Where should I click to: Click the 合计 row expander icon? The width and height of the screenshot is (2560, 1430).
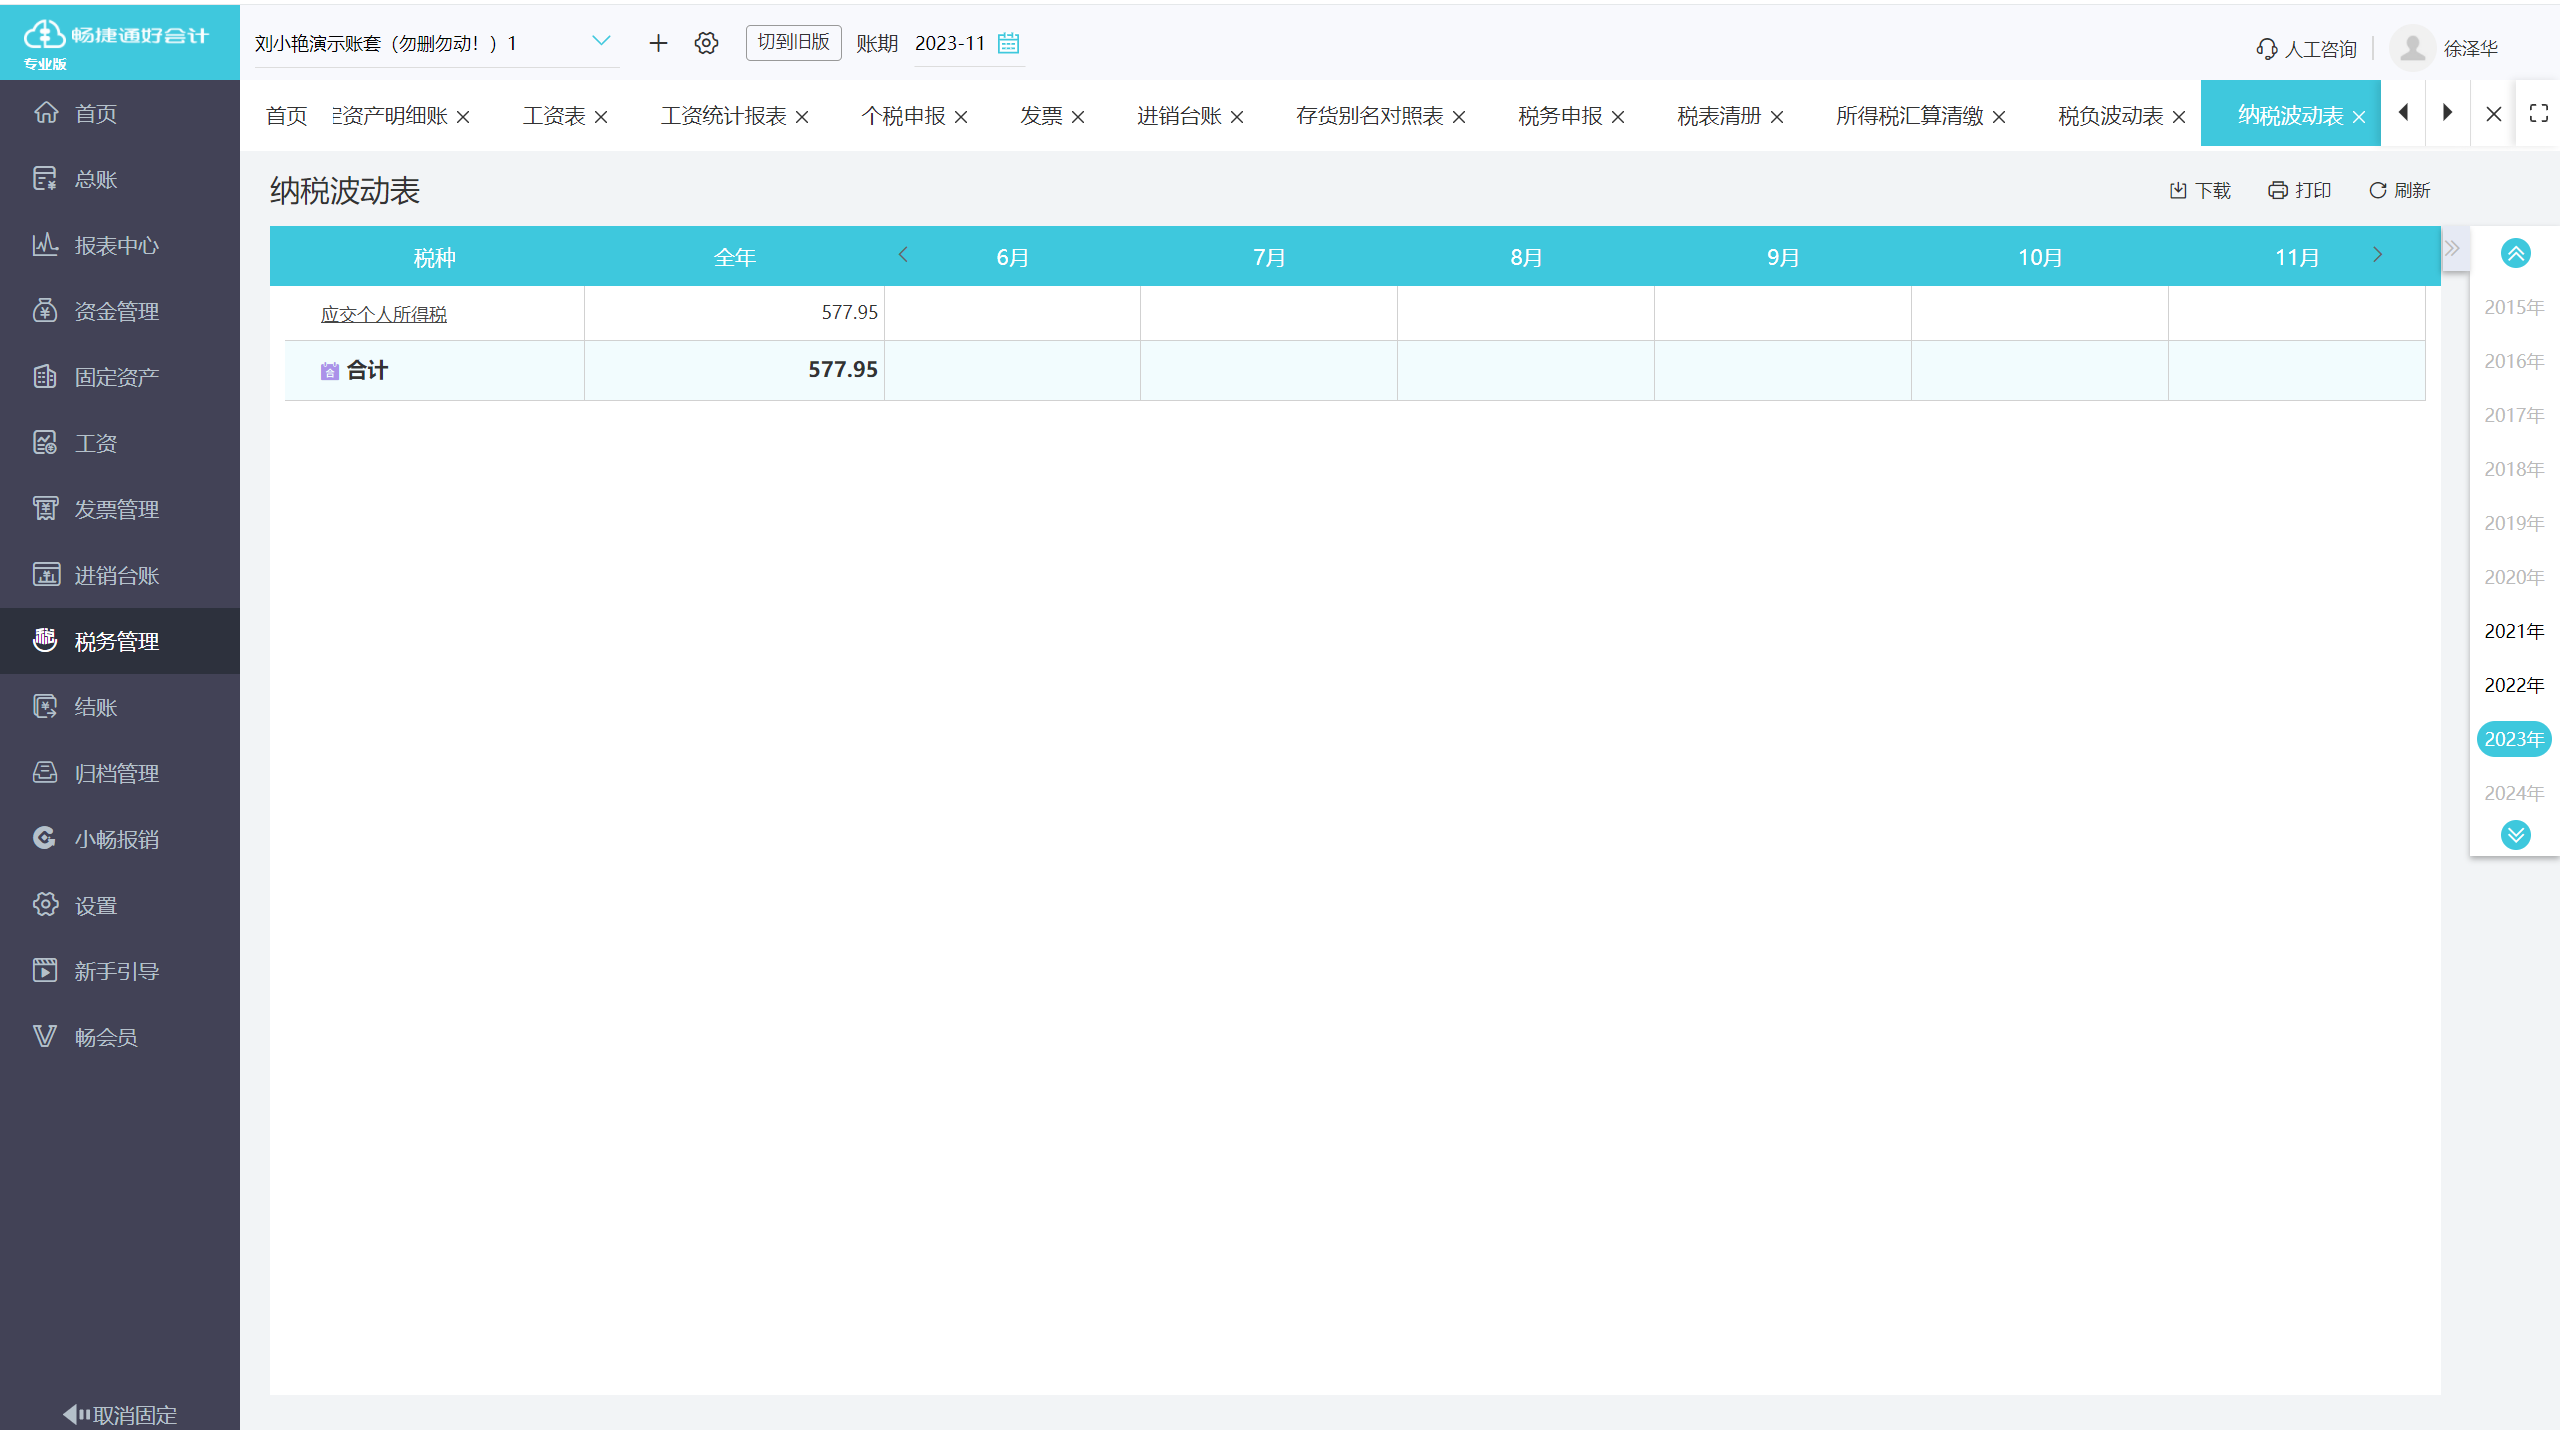329,369
